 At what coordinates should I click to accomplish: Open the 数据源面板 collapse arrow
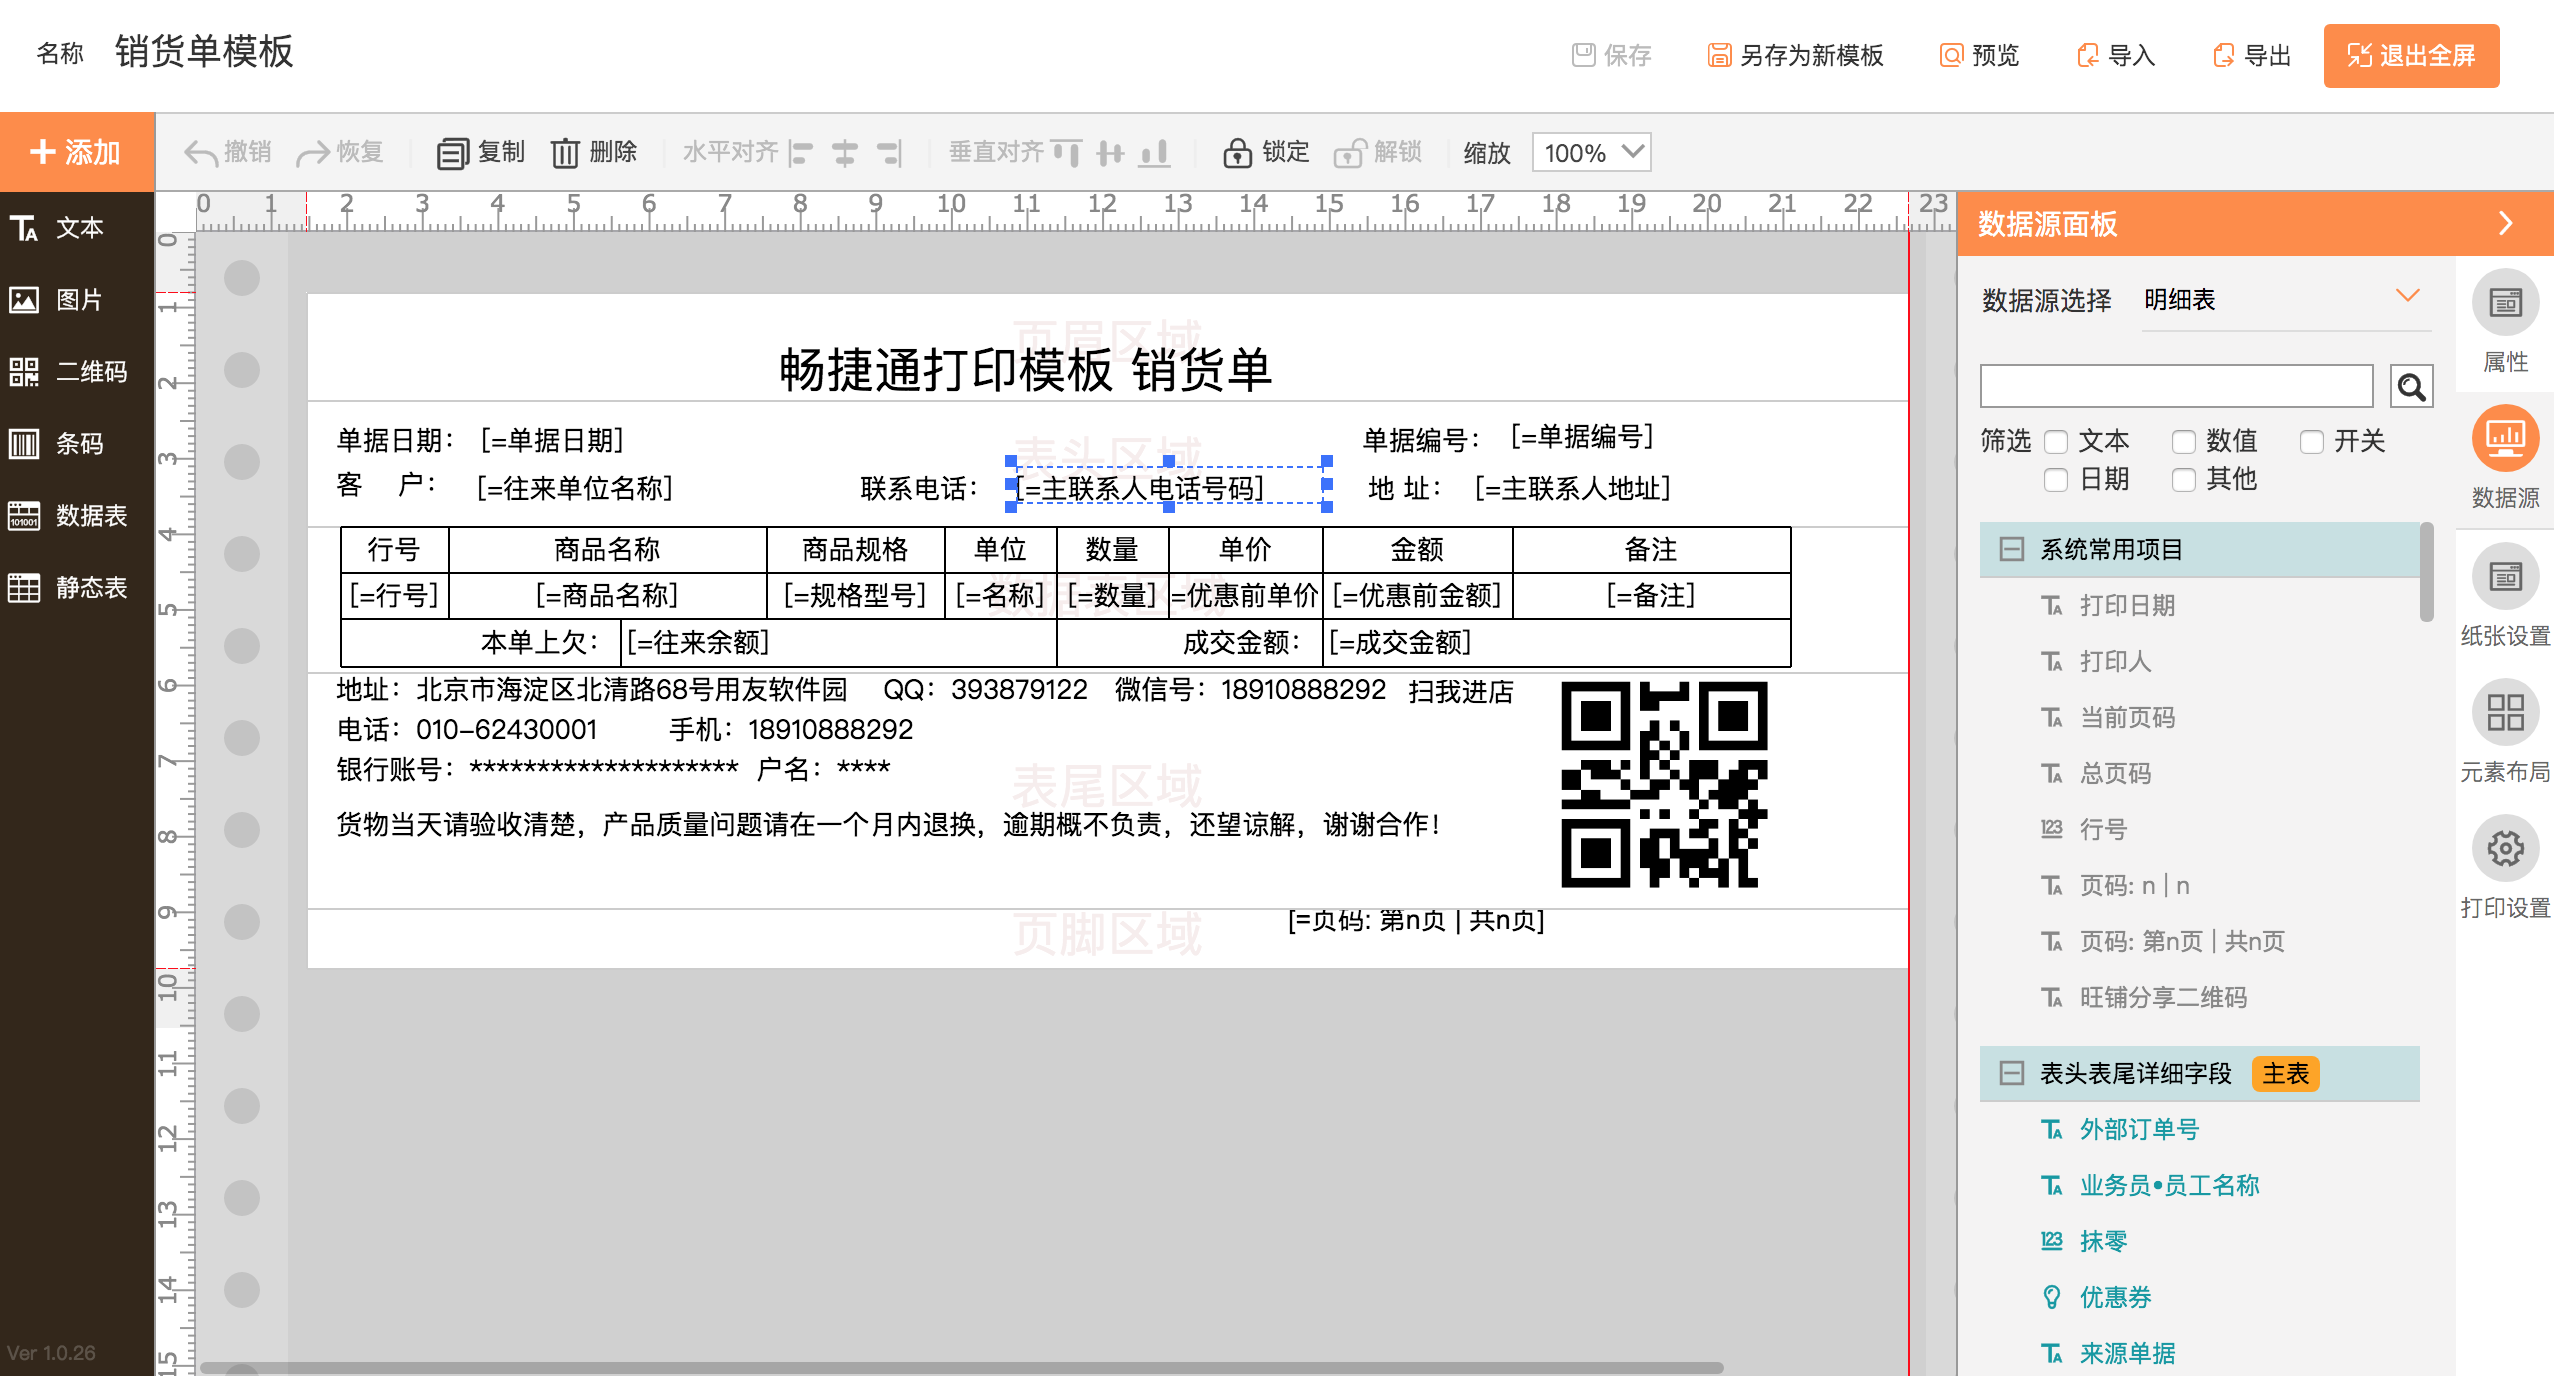tap(2515, 224)
